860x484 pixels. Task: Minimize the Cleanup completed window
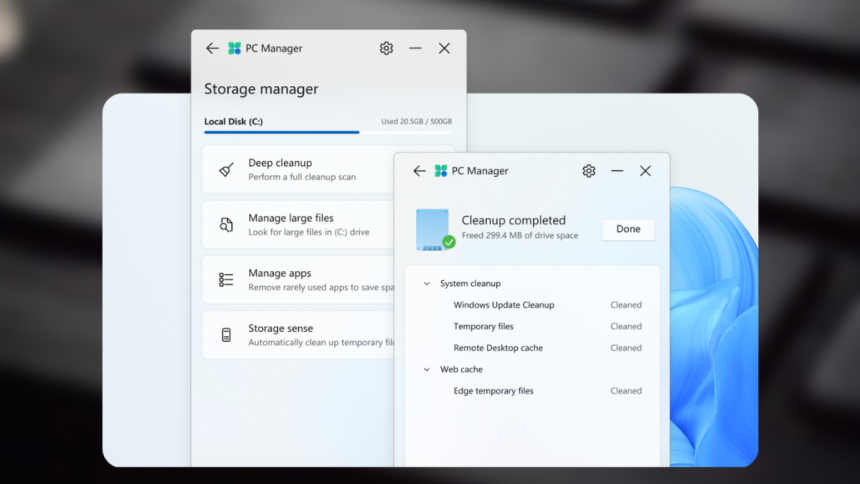(x=617, y=171)
